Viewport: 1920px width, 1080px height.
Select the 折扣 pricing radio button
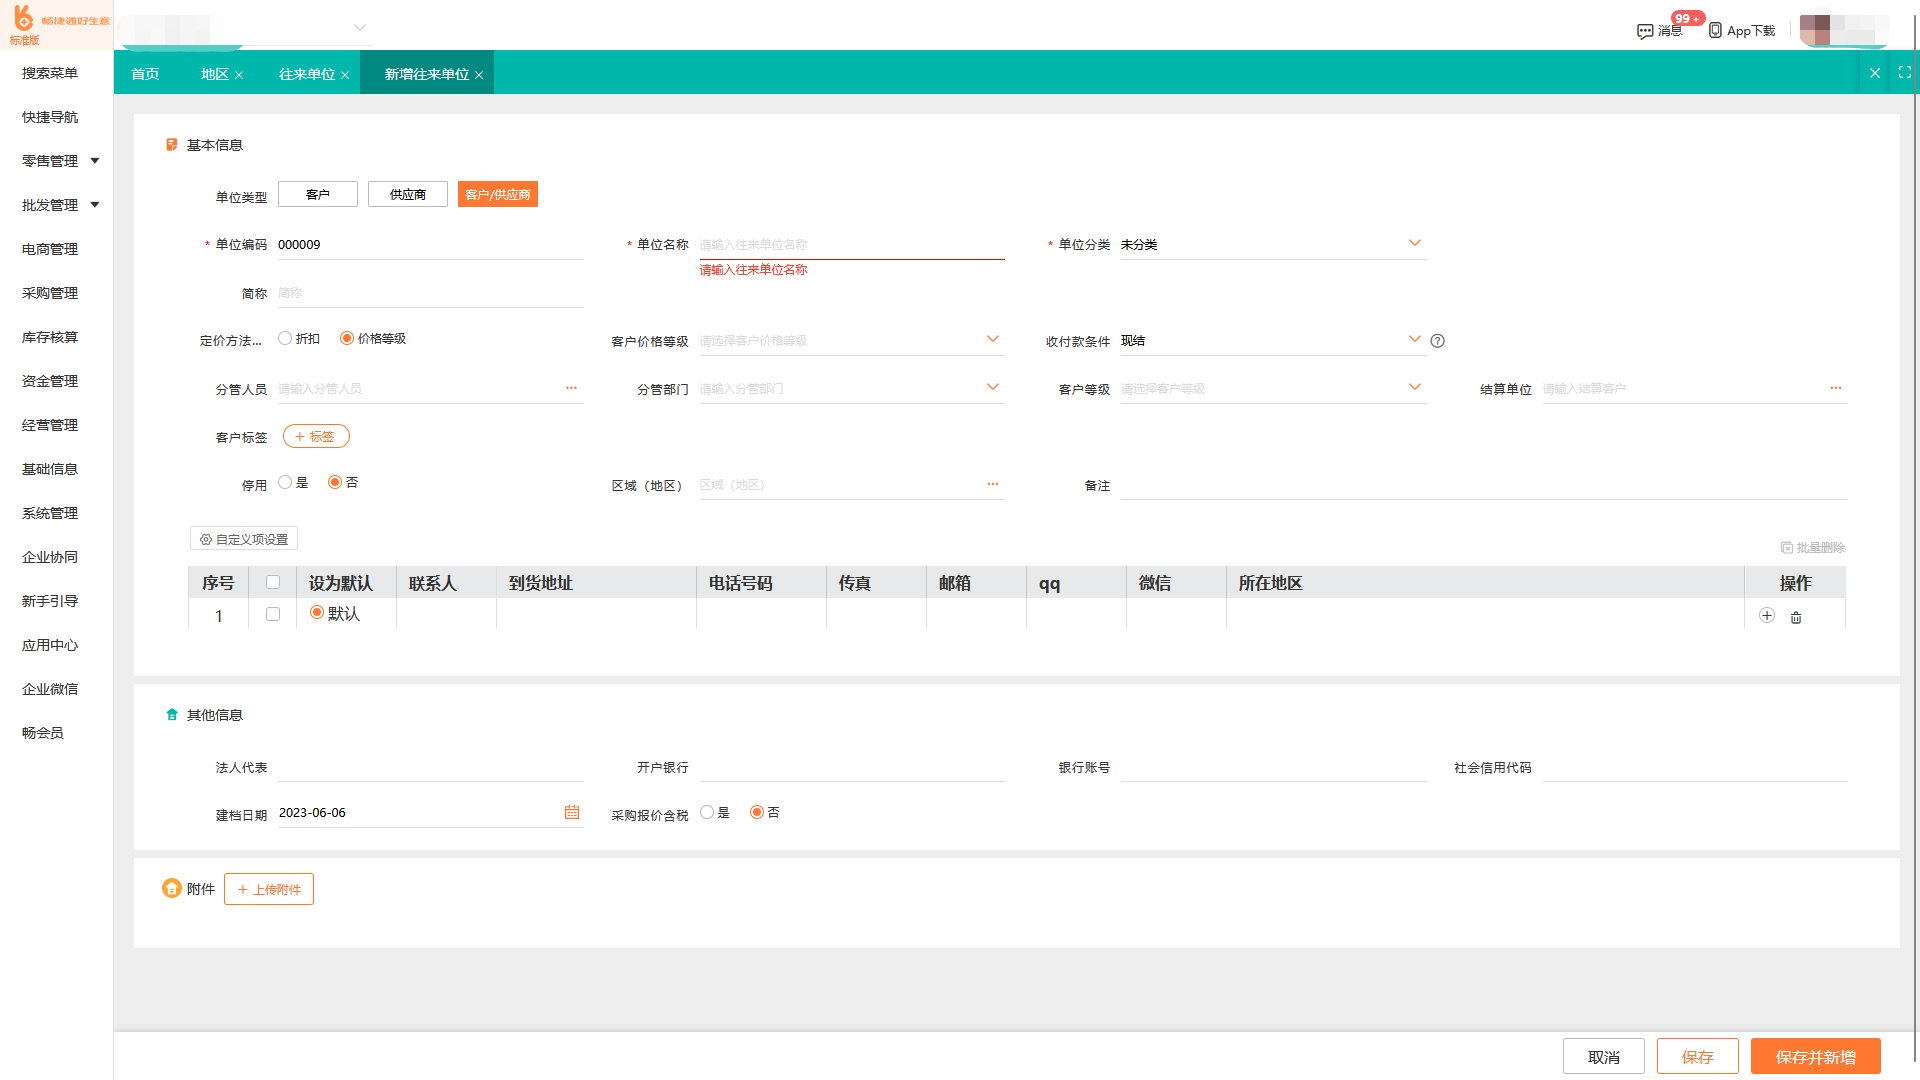[x=286, y=339]
